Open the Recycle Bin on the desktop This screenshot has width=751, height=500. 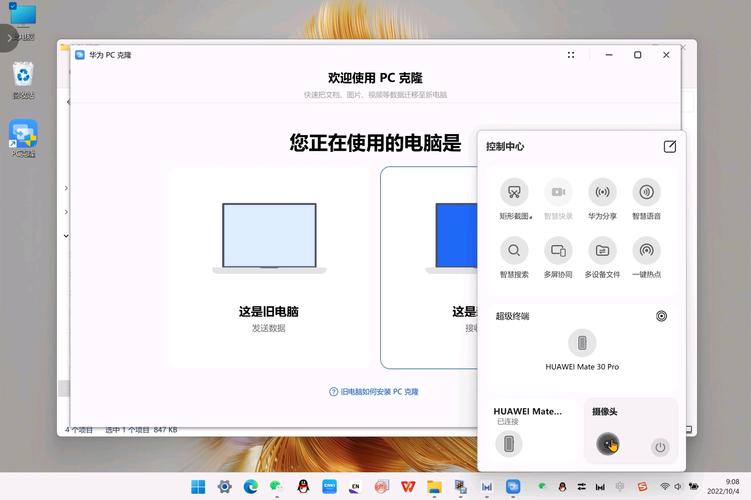[x=23, y=78]
